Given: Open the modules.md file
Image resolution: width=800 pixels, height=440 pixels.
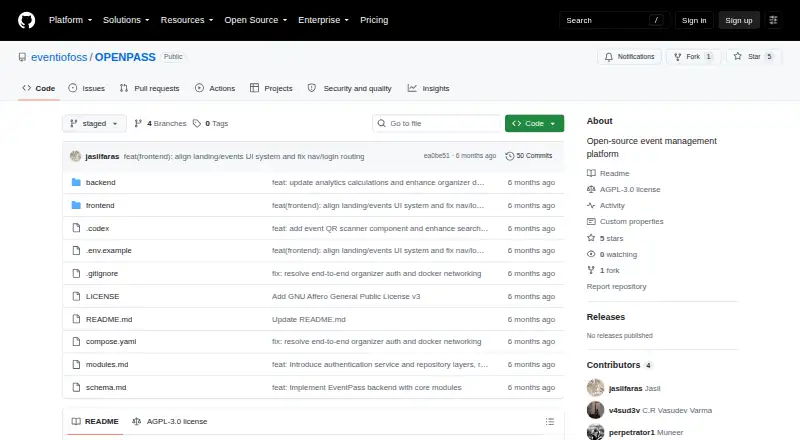Looking at the screenshot, I should 107,364.
